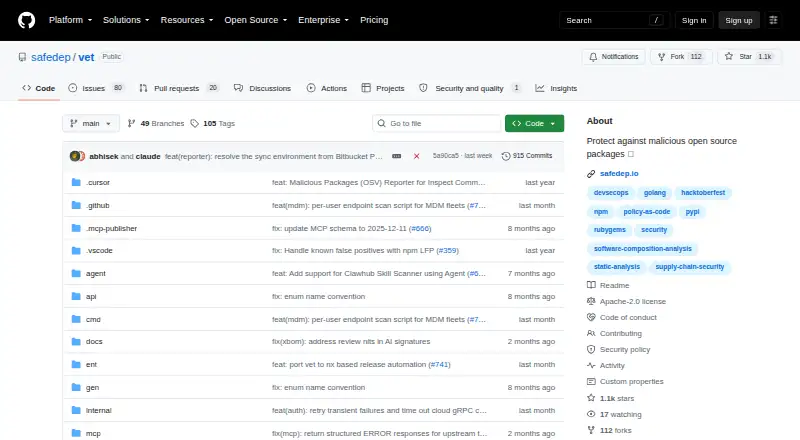This screenshot has height=440, width=800.
Task: Click the fork icon for 112 forks
Action: [x=591, y=430]
